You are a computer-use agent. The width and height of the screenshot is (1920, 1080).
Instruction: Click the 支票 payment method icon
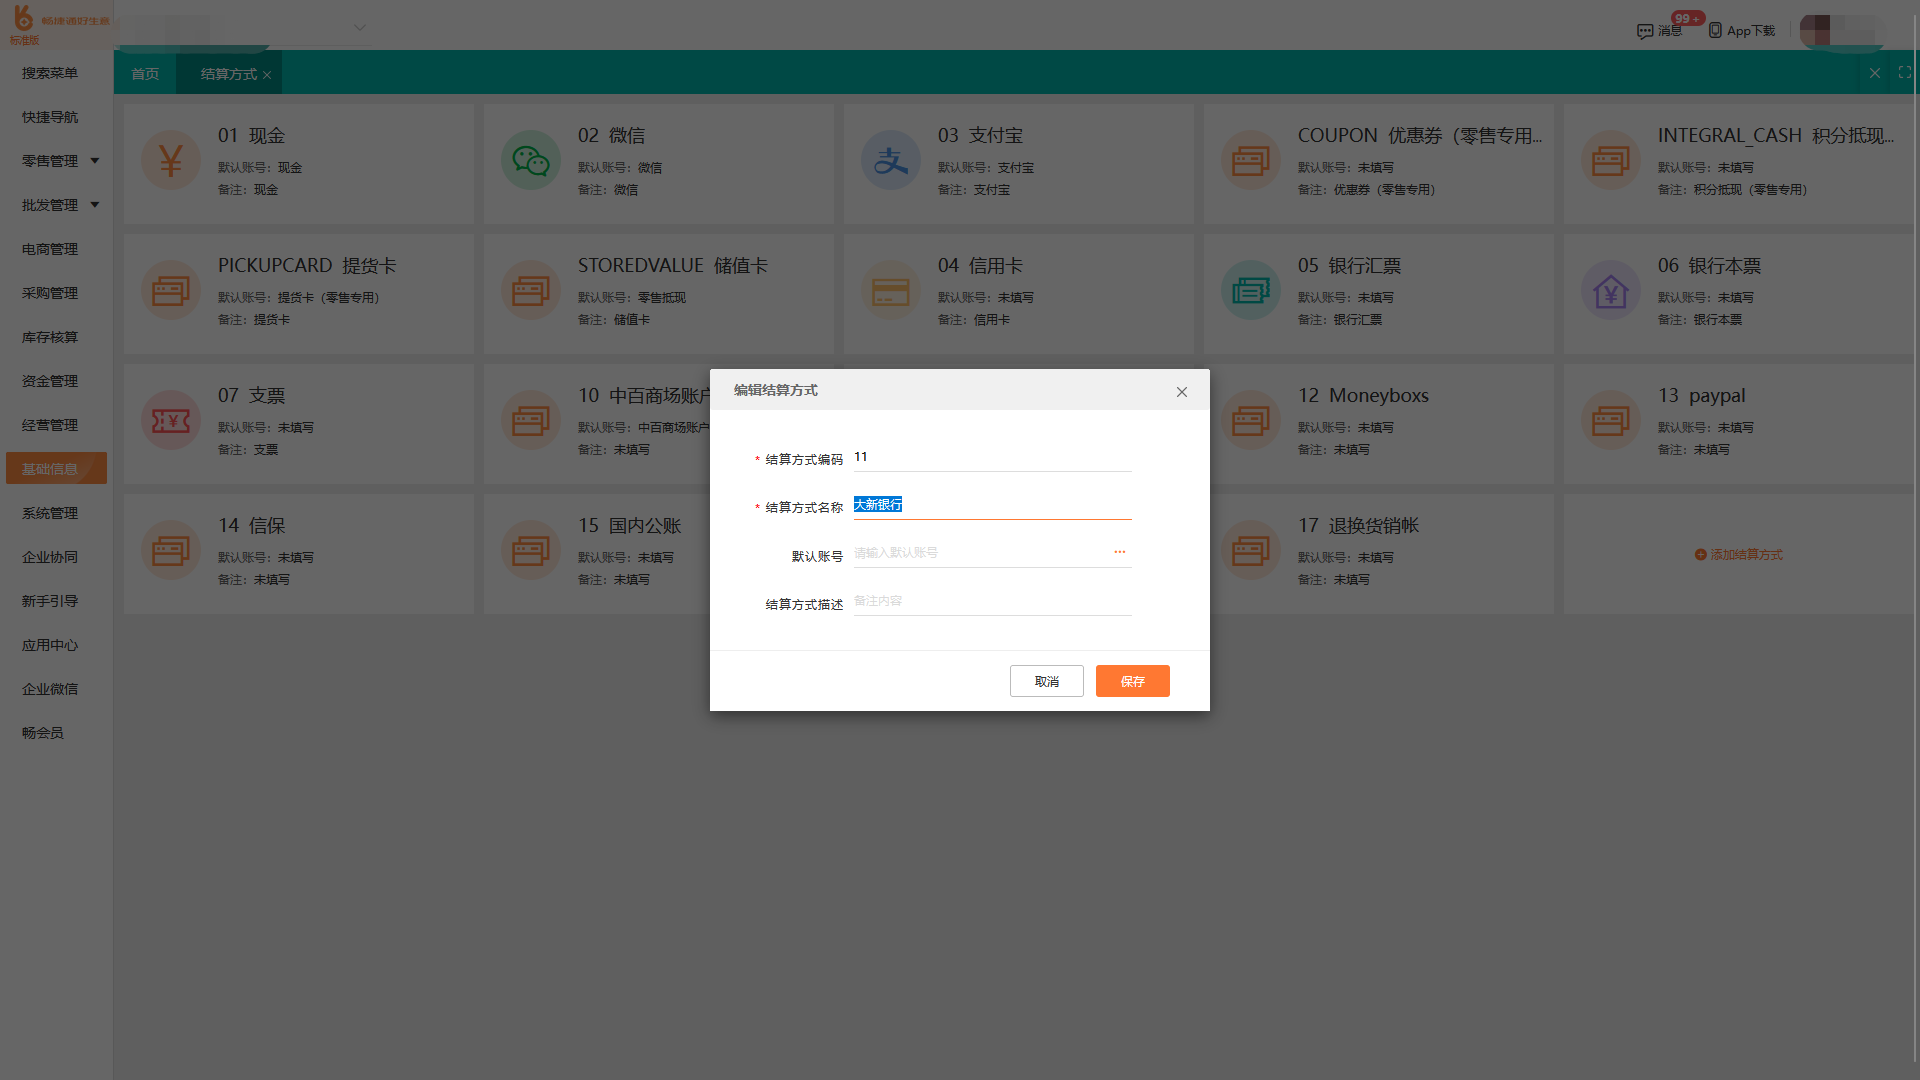[x=170, y=419]
